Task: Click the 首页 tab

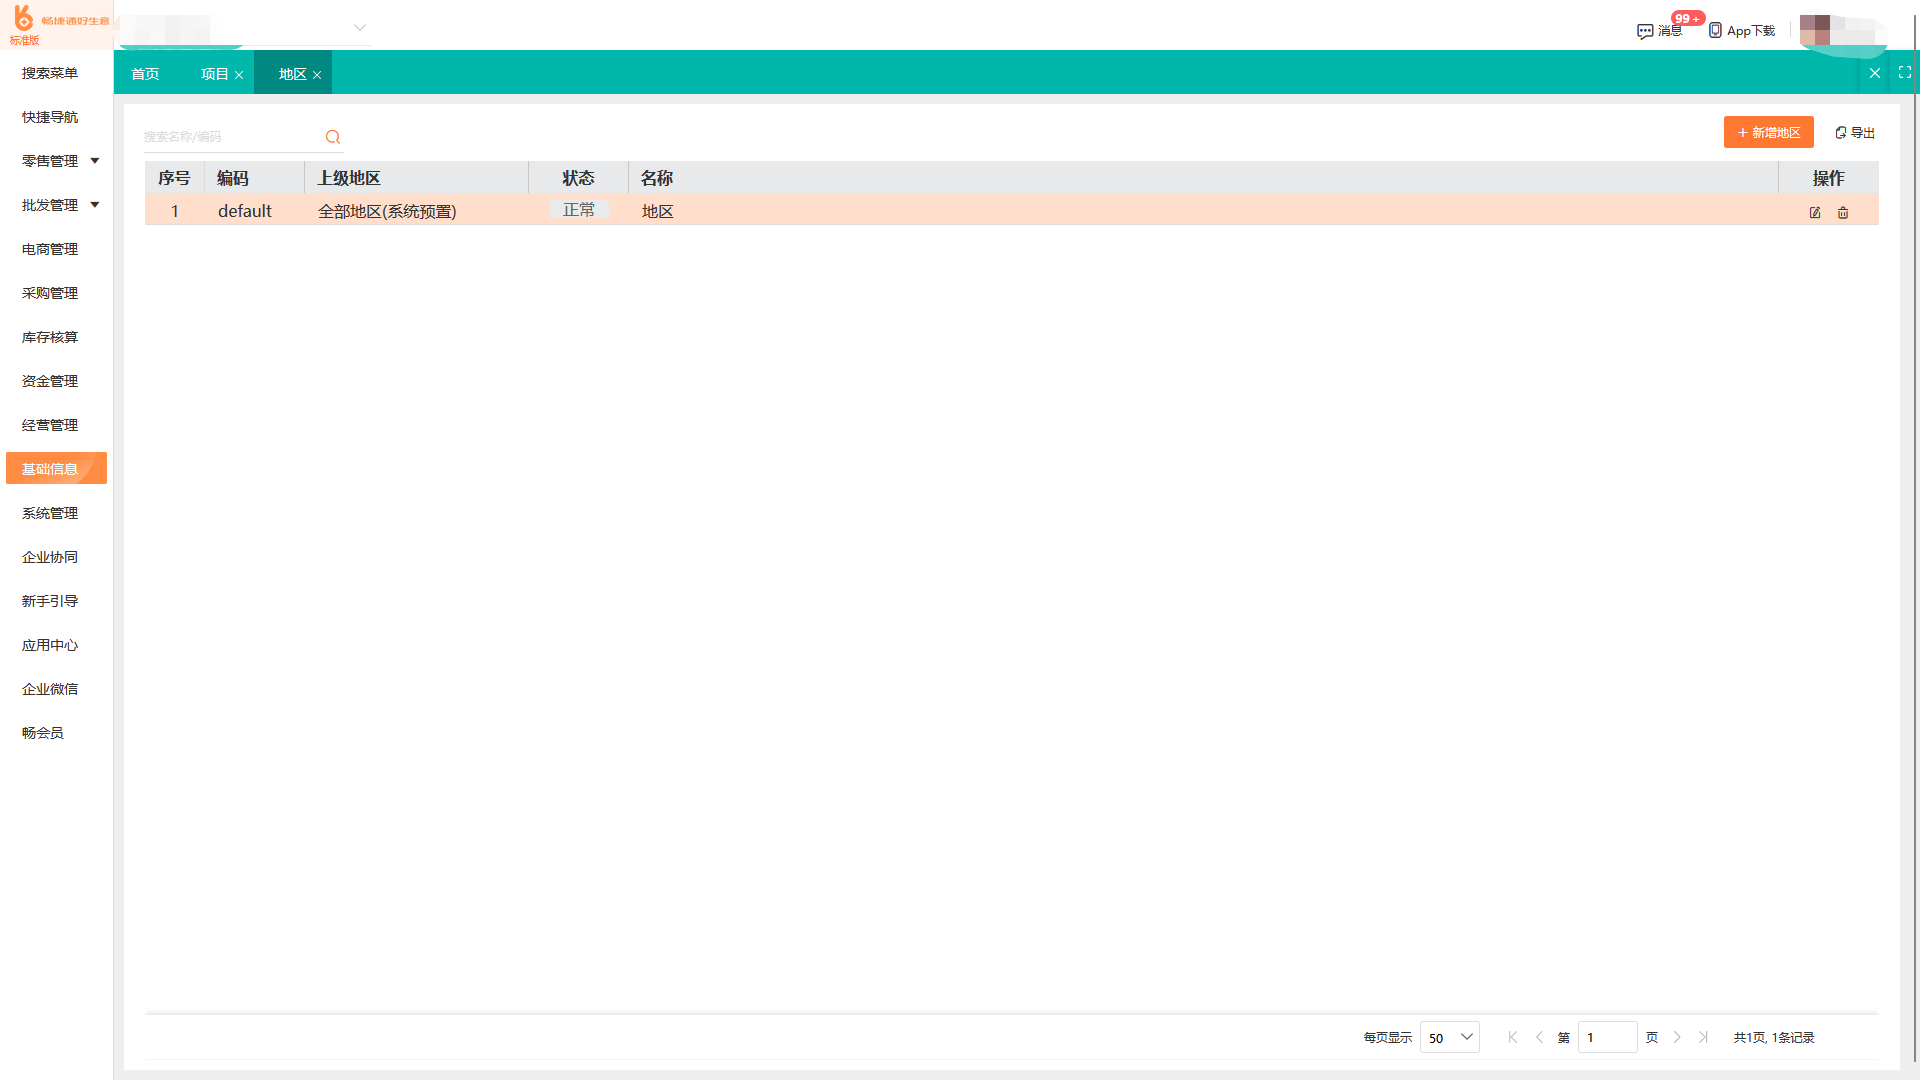Action: (145, 73)
